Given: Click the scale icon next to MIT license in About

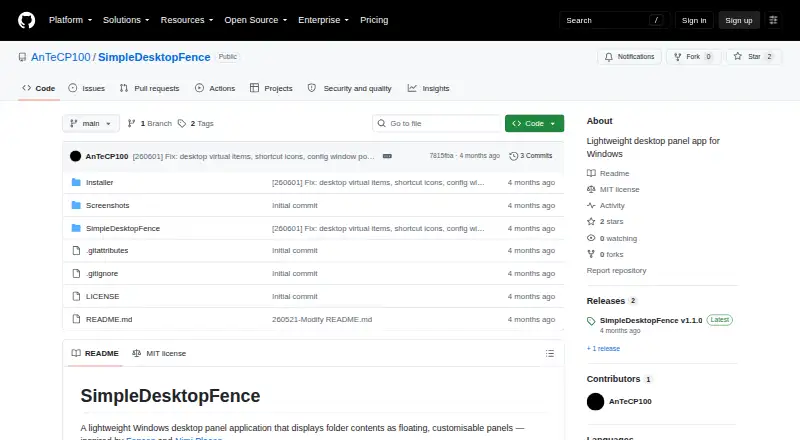Looking at the screenshot, I should [x=591, y=189].
